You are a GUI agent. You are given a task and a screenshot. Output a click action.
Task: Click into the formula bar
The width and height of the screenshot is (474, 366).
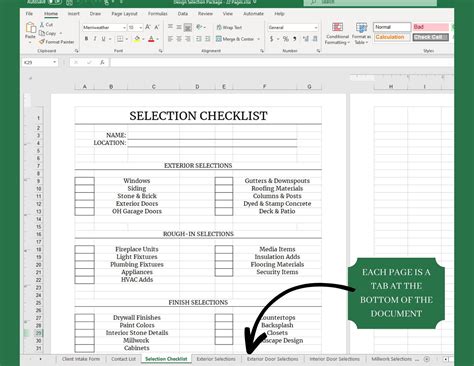[282, 62]
